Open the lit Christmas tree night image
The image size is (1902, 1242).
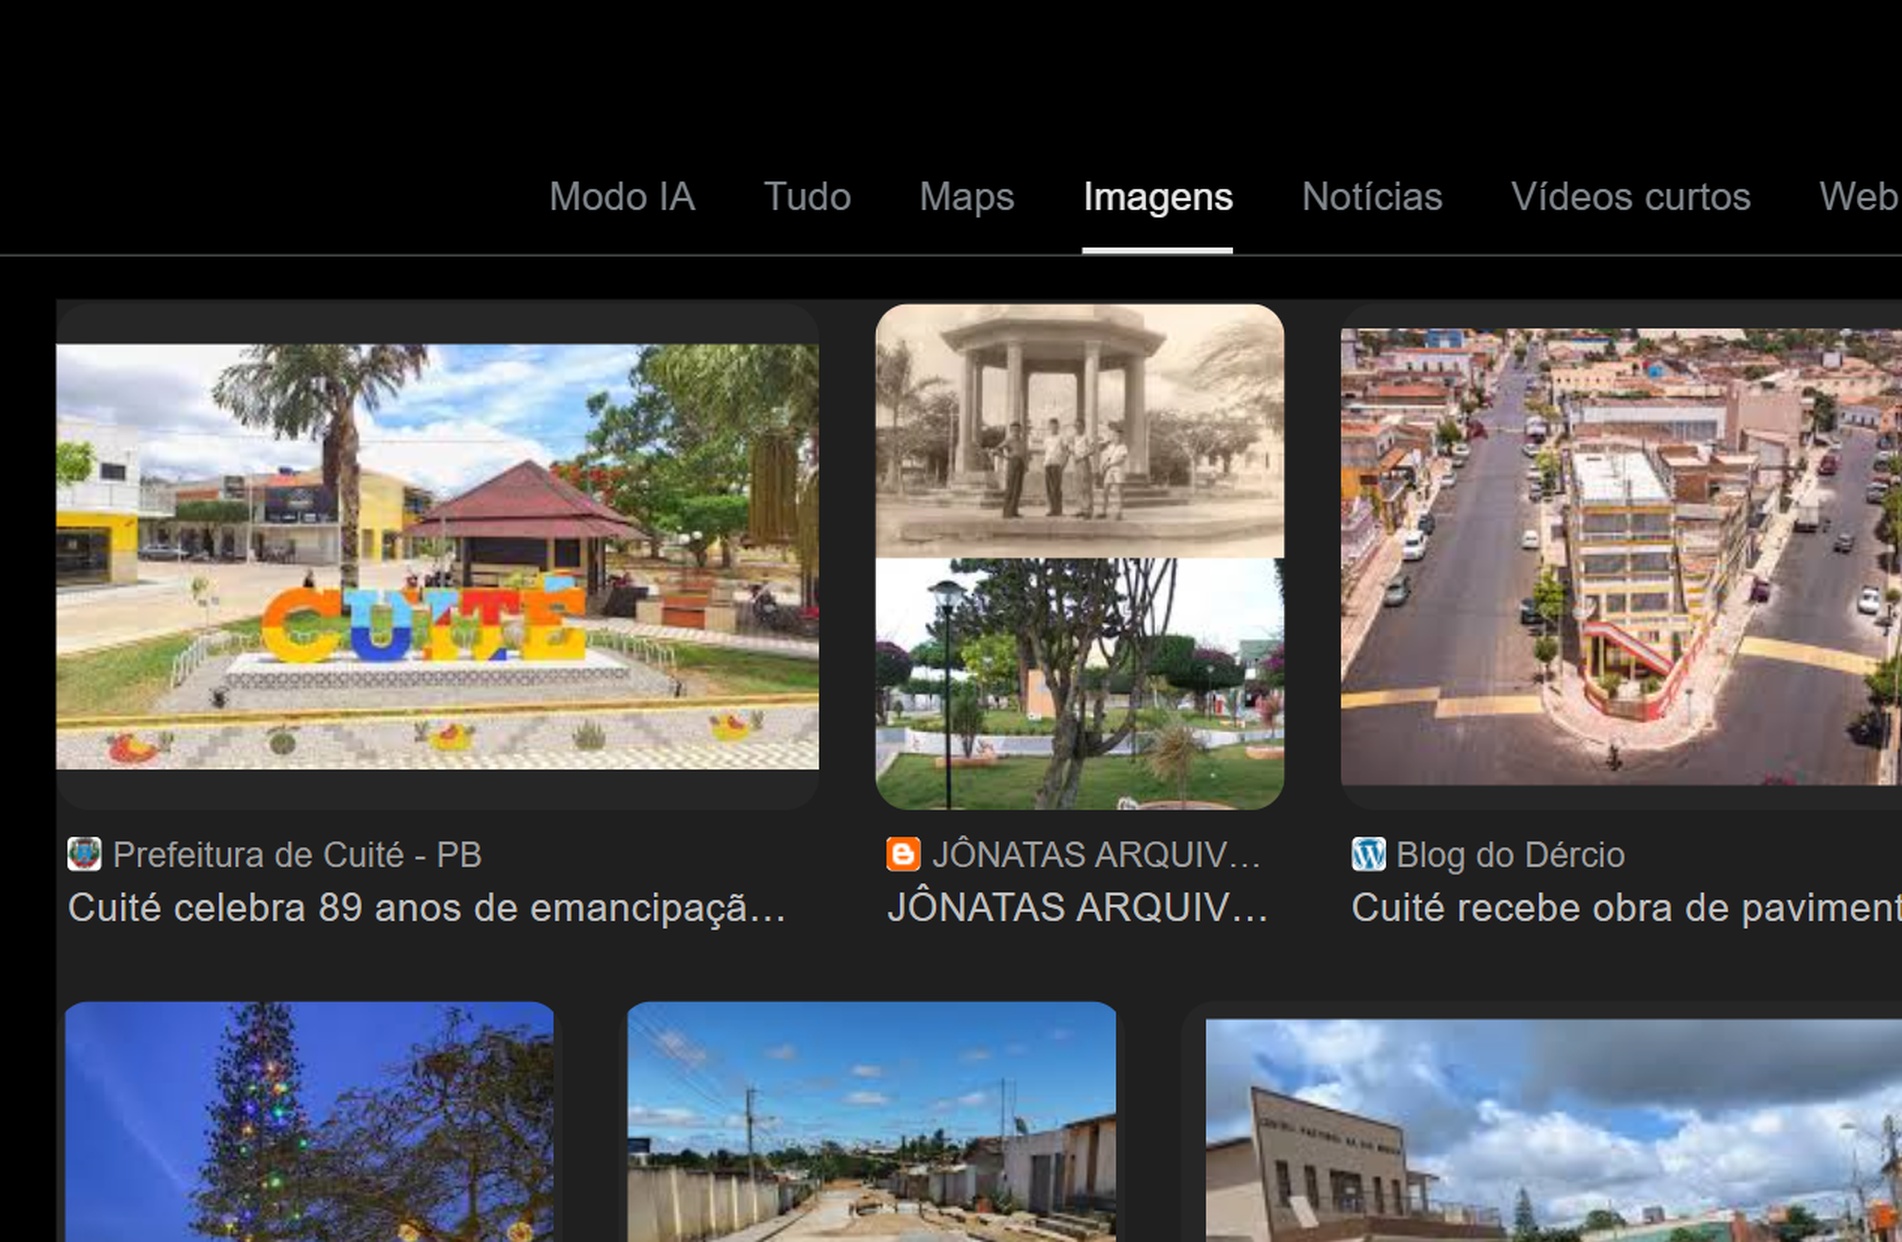[309, 1121]
